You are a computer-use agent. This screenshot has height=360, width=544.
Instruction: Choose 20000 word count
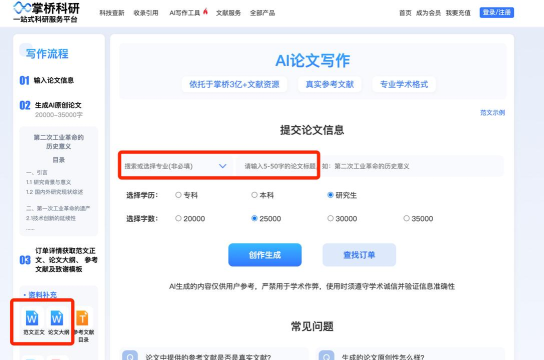[x=178, y=218]
